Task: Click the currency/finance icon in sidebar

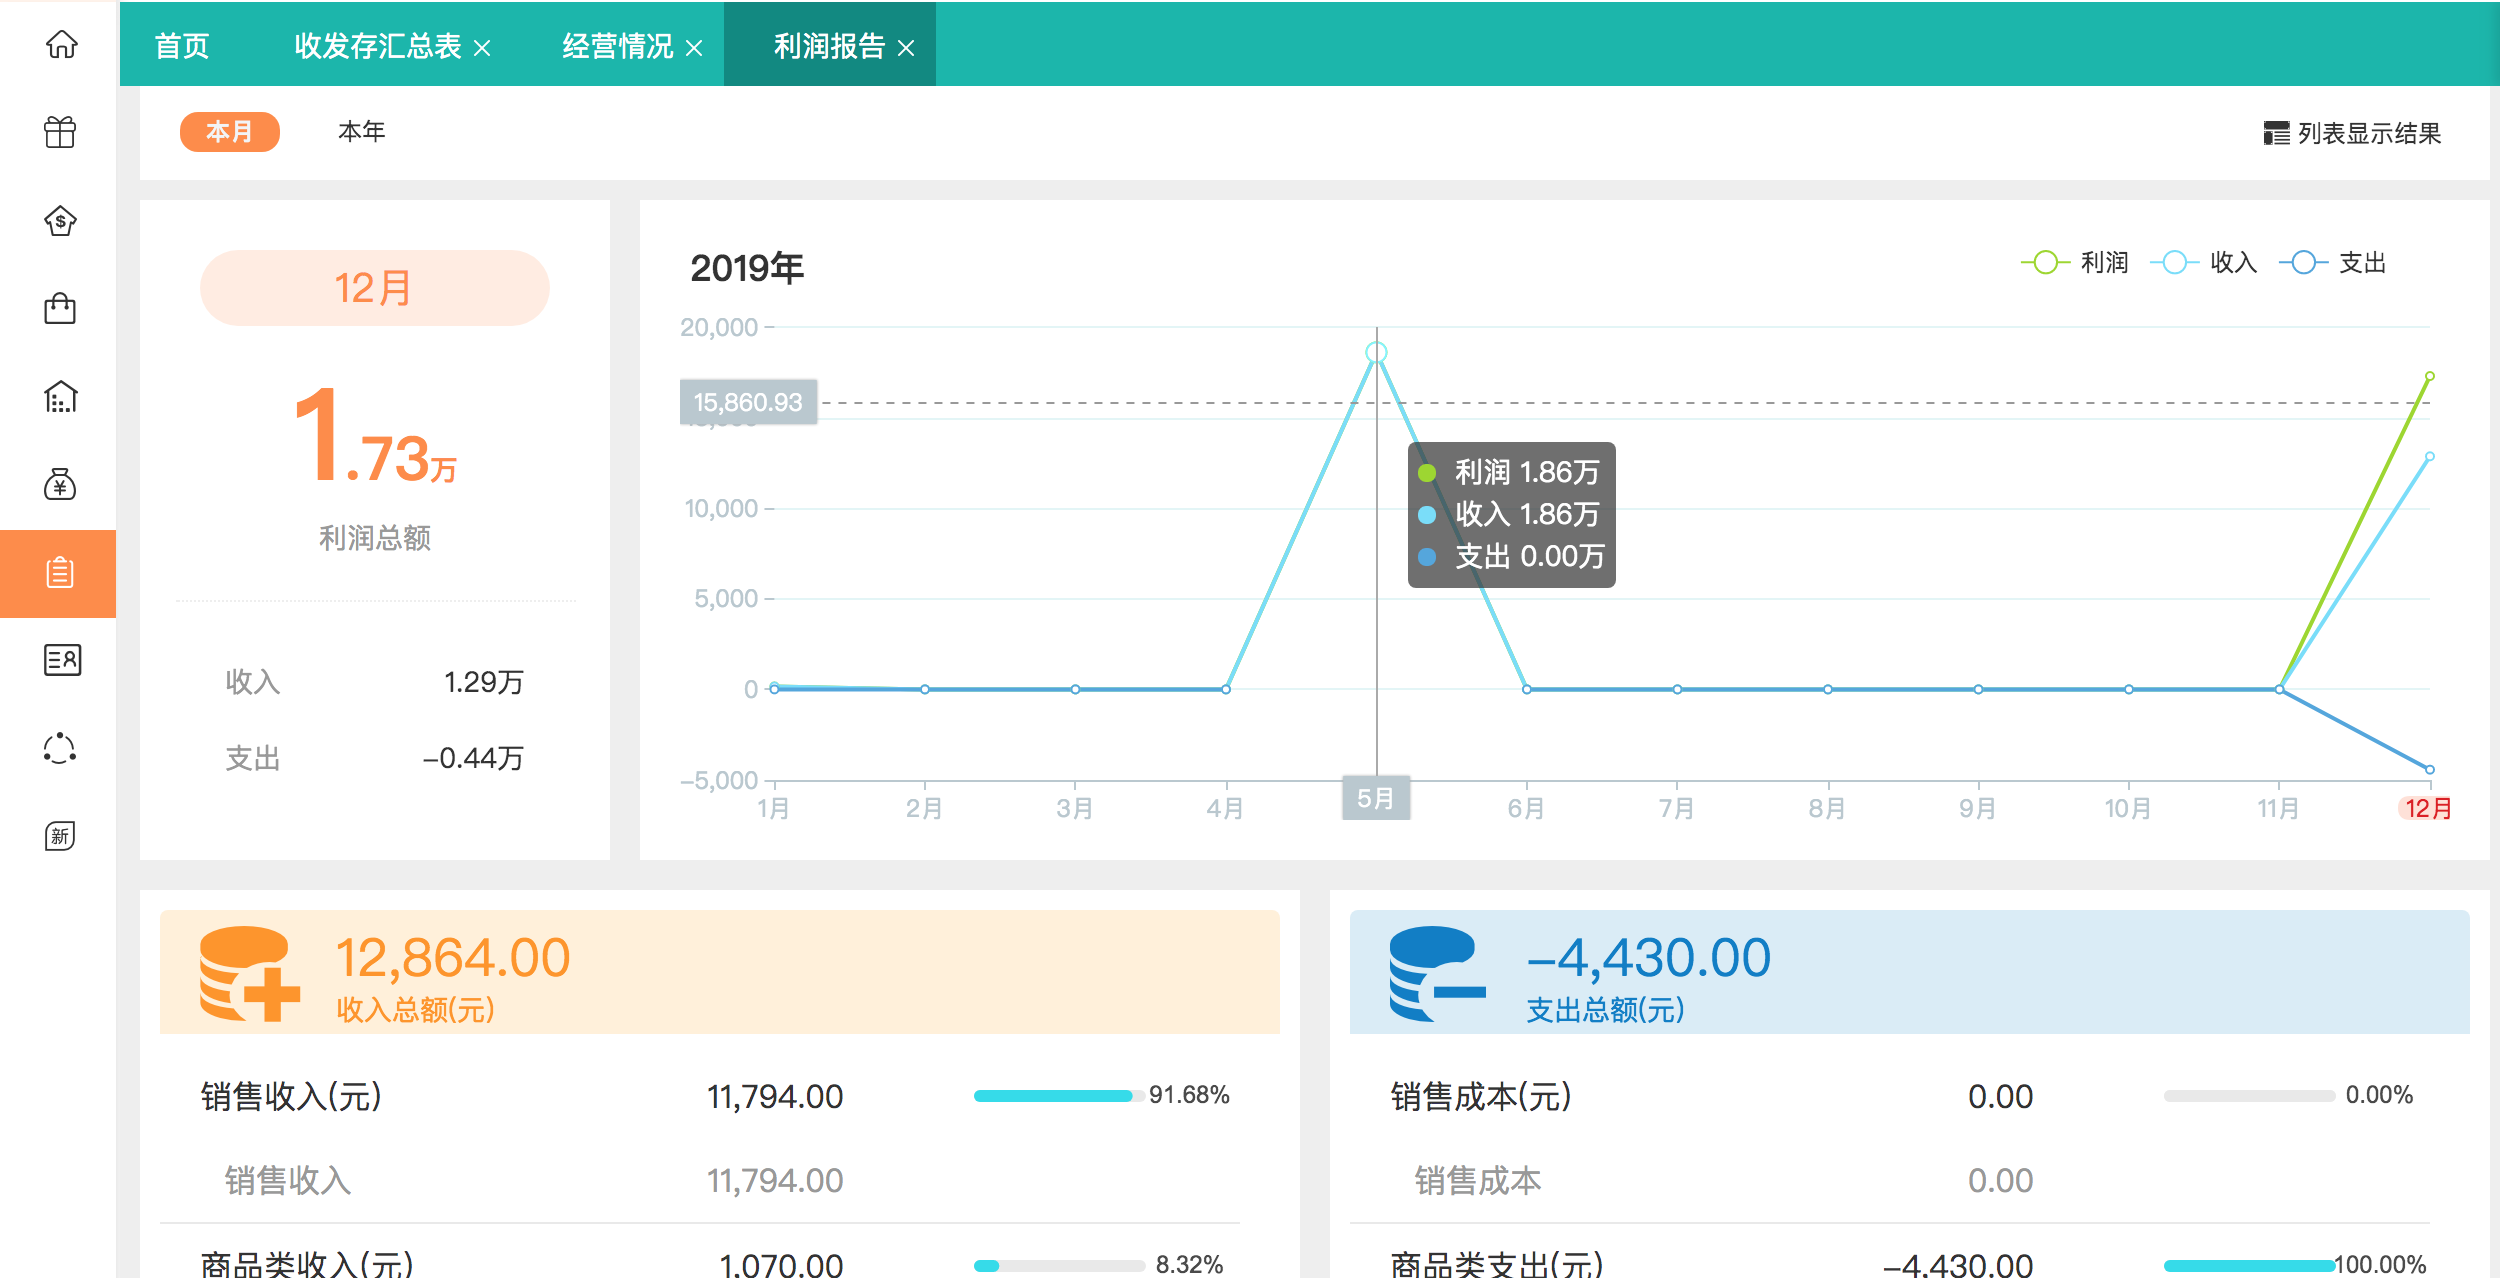Action: (x=60, y=484)
